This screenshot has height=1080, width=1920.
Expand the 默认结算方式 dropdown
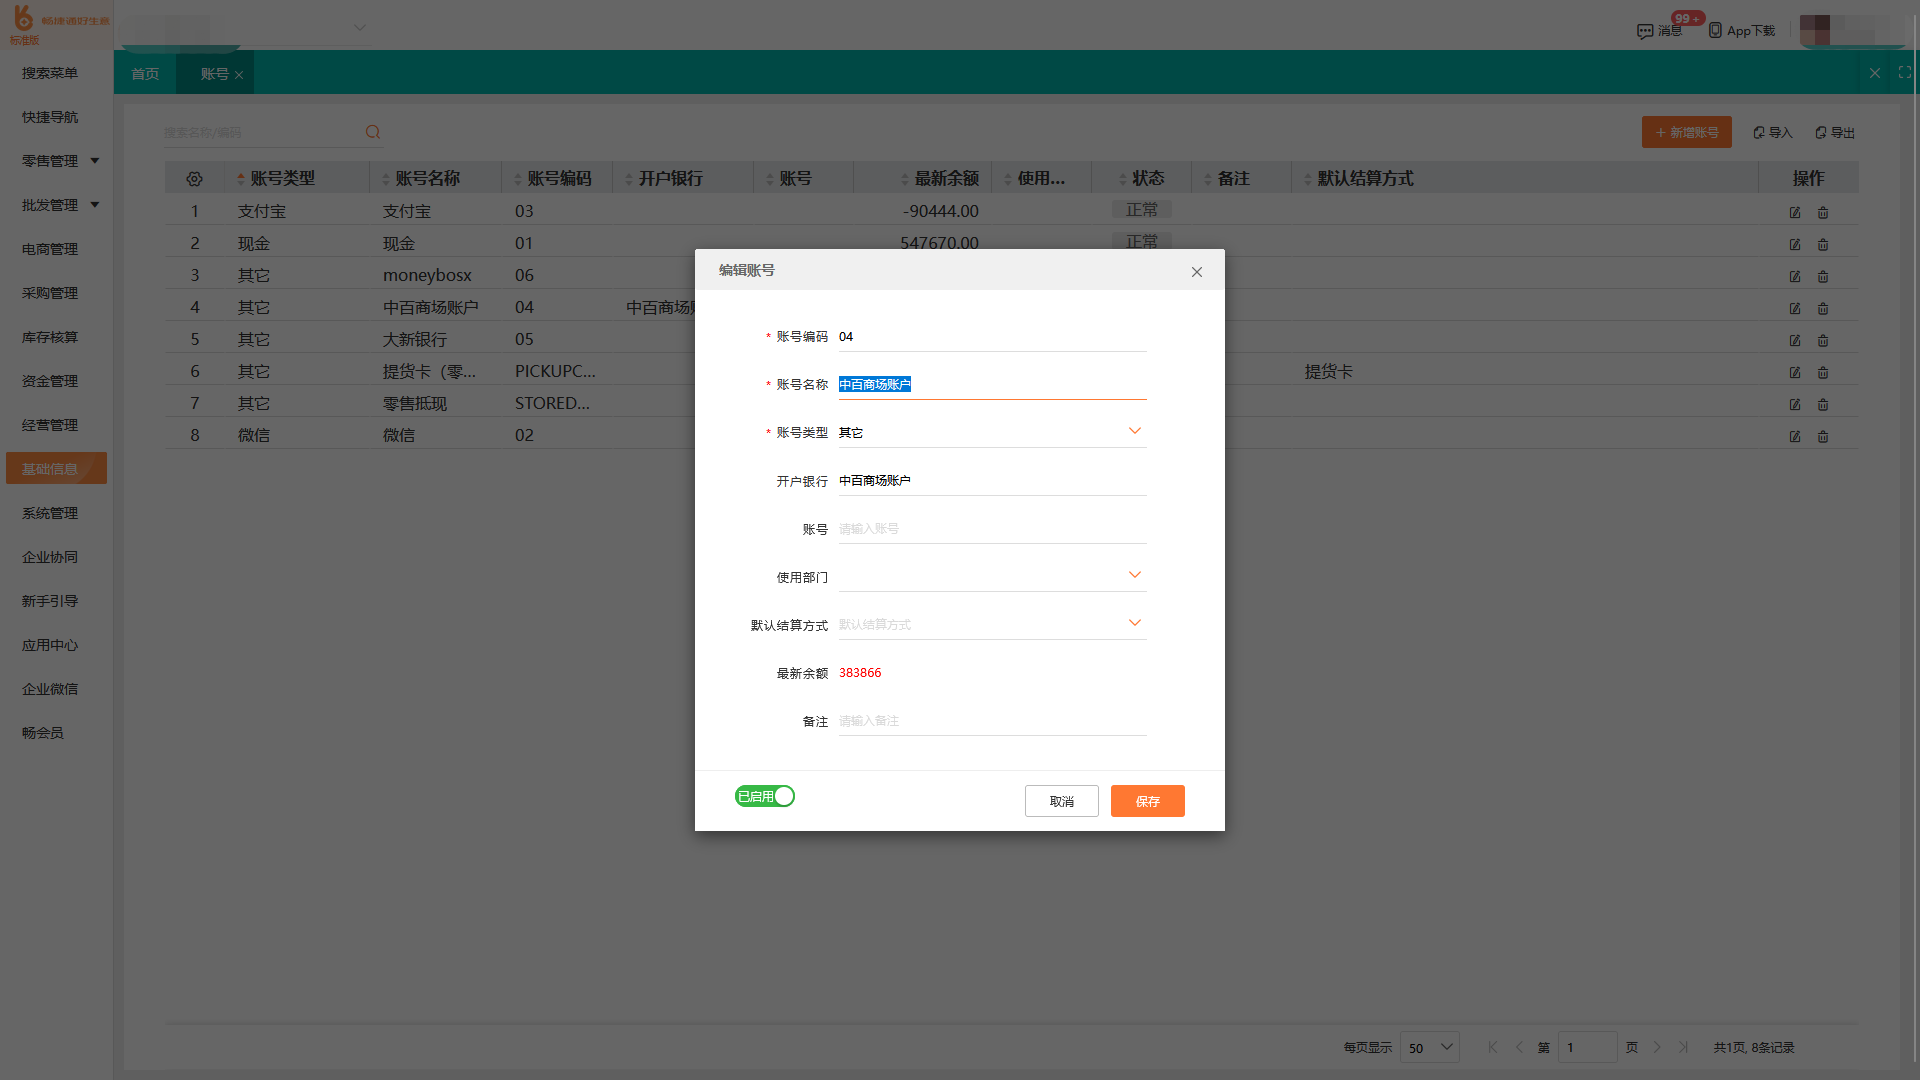(1134, 624)
